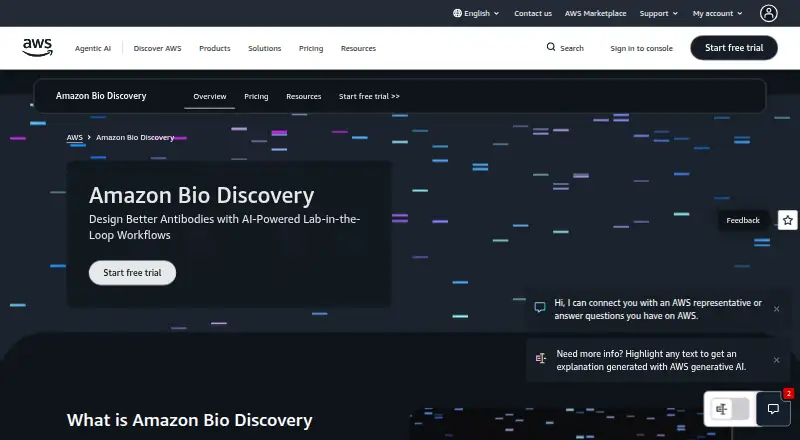Toggle the highlight-to-explain switch
The height and width of the screenshot is (440, 800).
730,409
